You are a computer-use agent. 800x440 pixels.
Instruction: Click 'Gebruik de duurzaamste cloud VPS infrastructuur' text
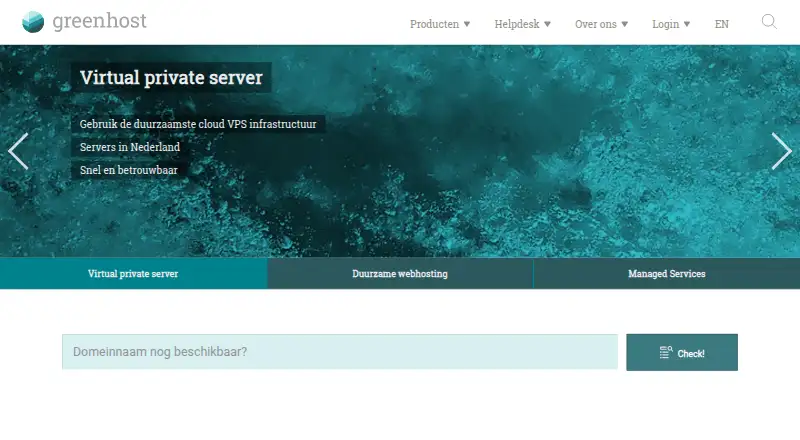click(198, 124)
